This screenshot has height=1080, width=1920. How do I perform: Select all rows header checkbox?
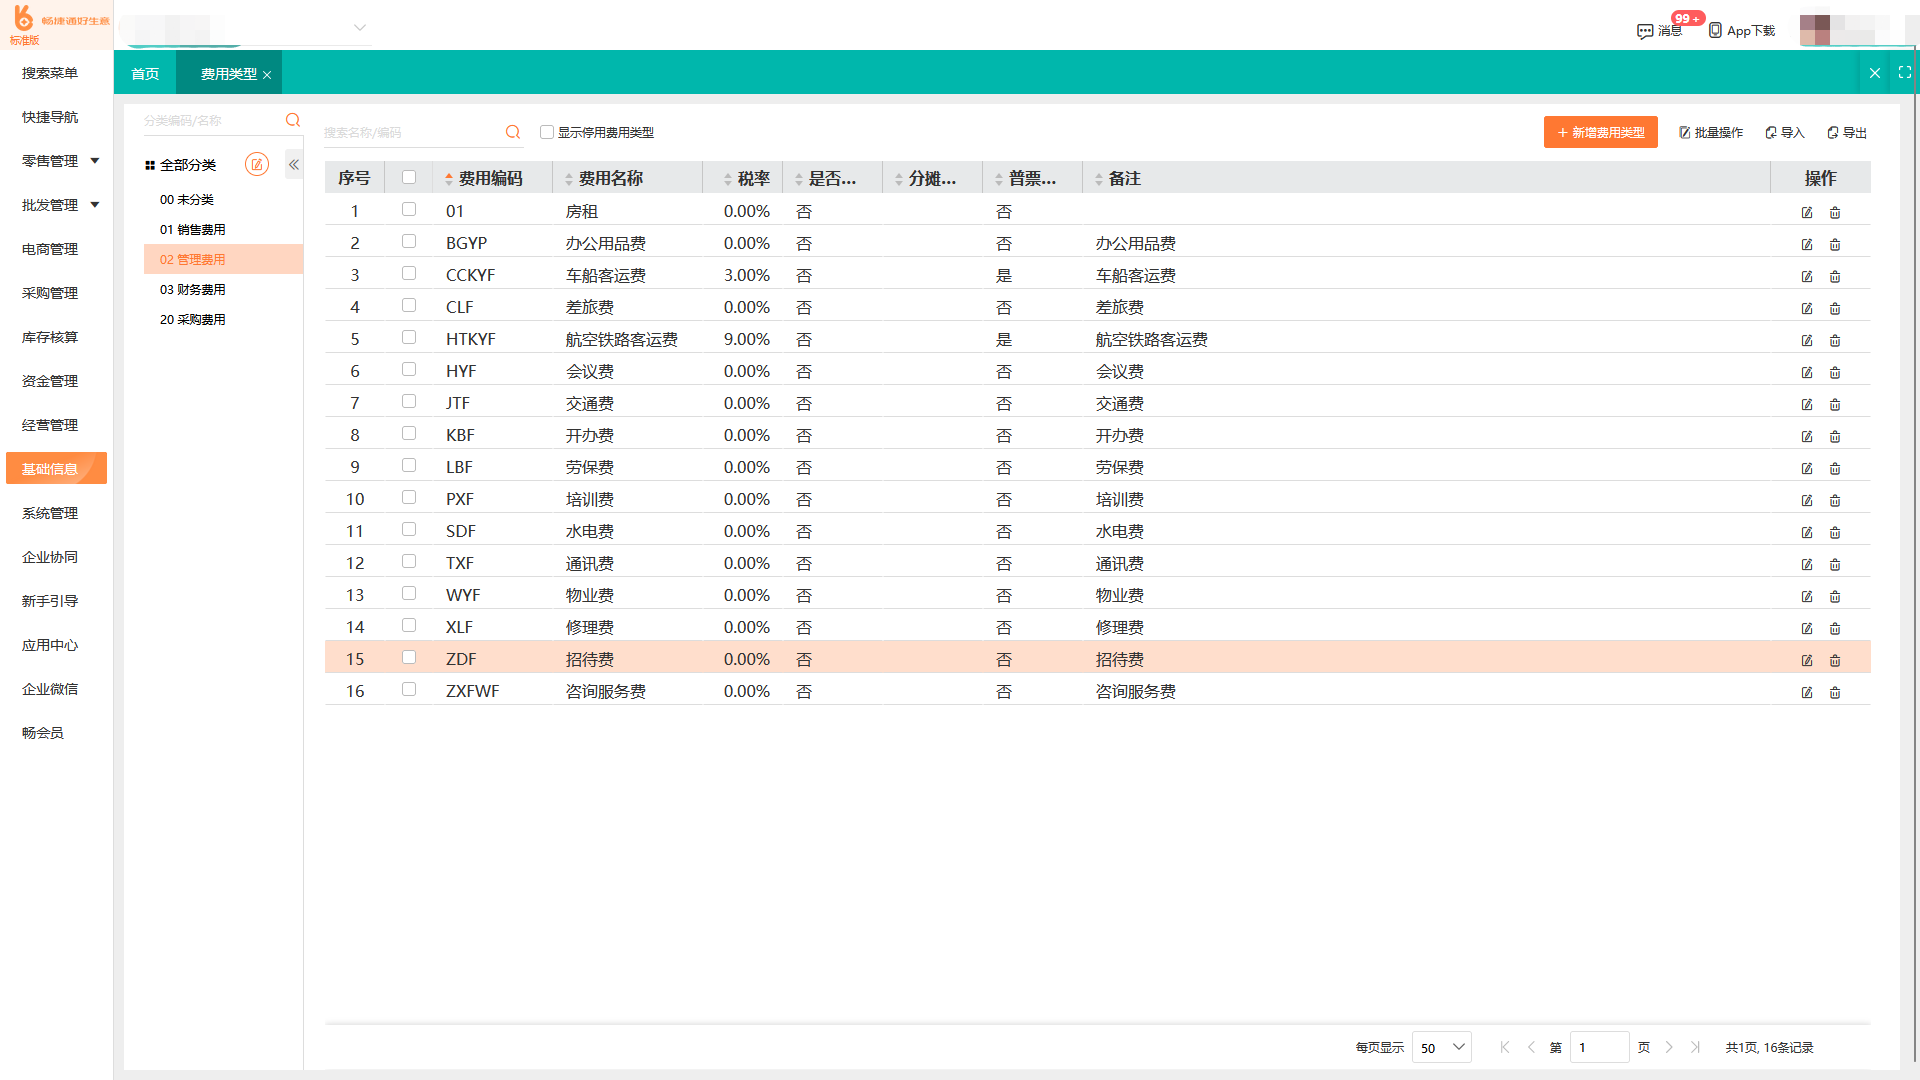coord(410,178)
